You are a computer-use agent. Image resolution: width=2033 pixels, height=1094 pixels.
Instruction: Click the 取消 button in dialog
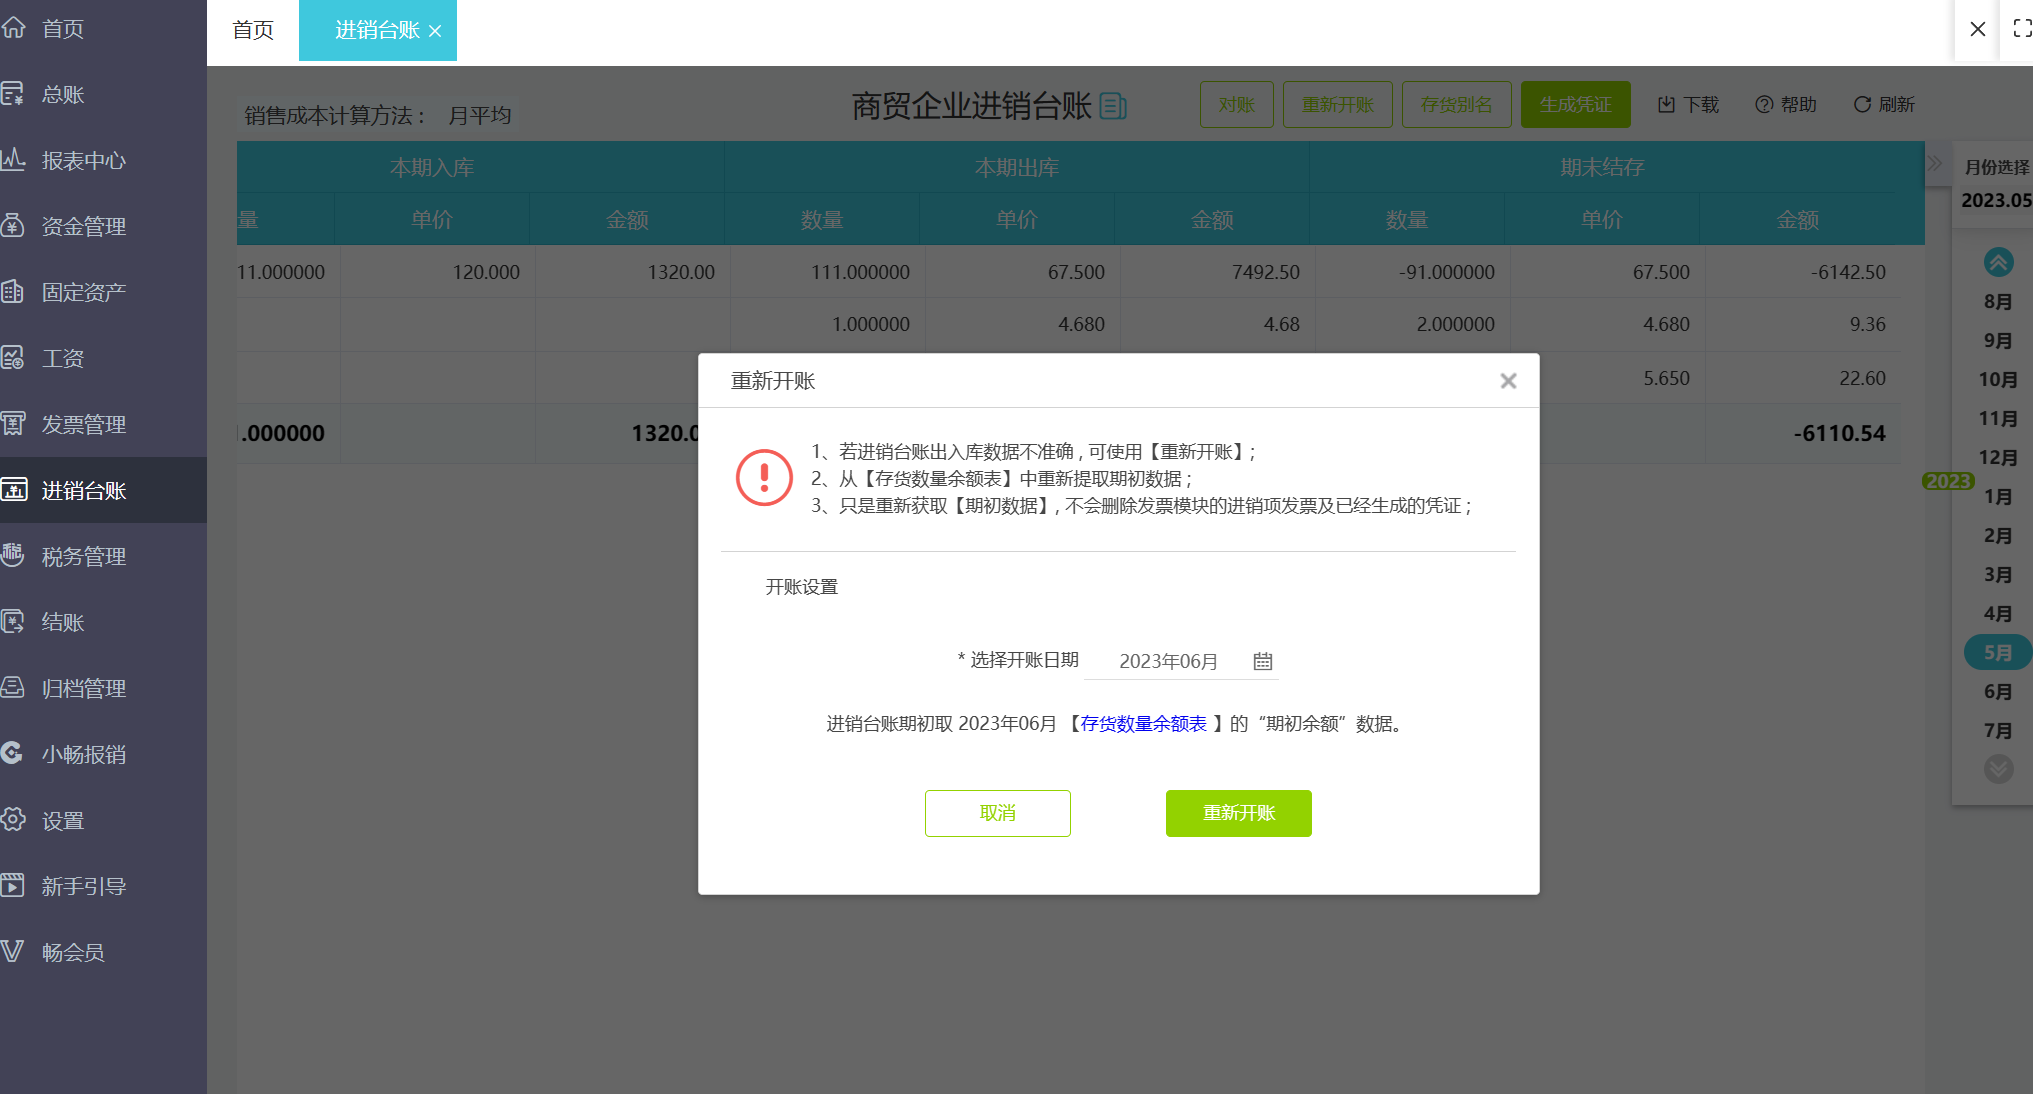pos(998,812)
